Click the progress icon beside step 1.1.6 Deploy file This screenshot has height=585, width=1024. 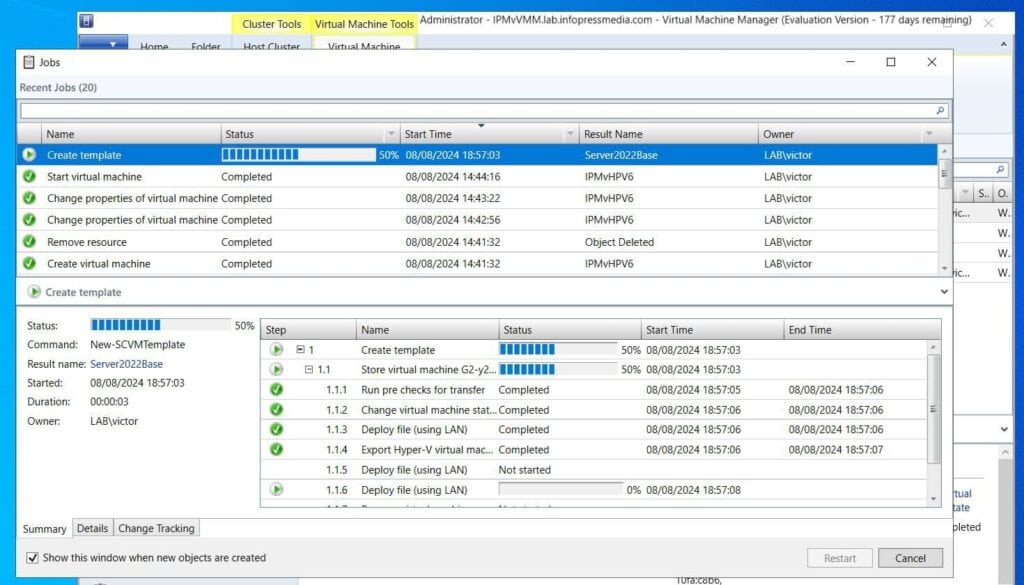pyautogui.click(x=275, y=490)
